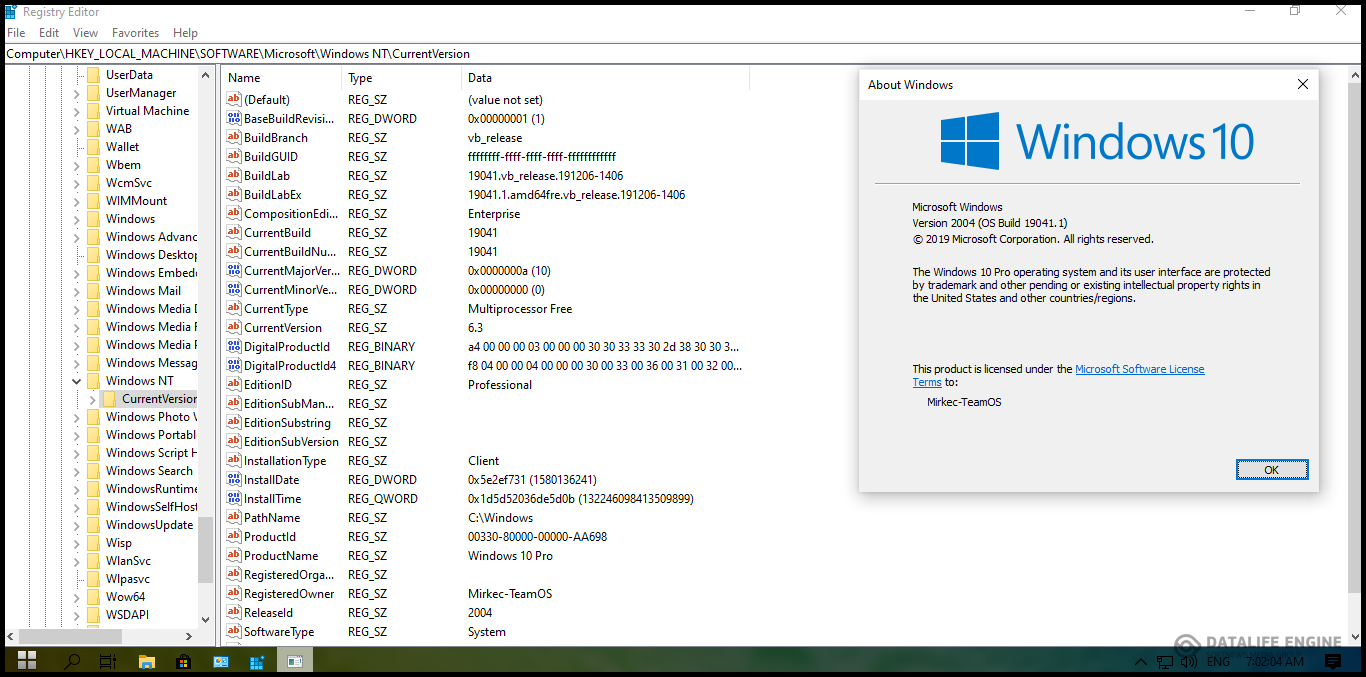Click the tree pane vertical scrollbar thumb
1366x677 pixels.
205,550
